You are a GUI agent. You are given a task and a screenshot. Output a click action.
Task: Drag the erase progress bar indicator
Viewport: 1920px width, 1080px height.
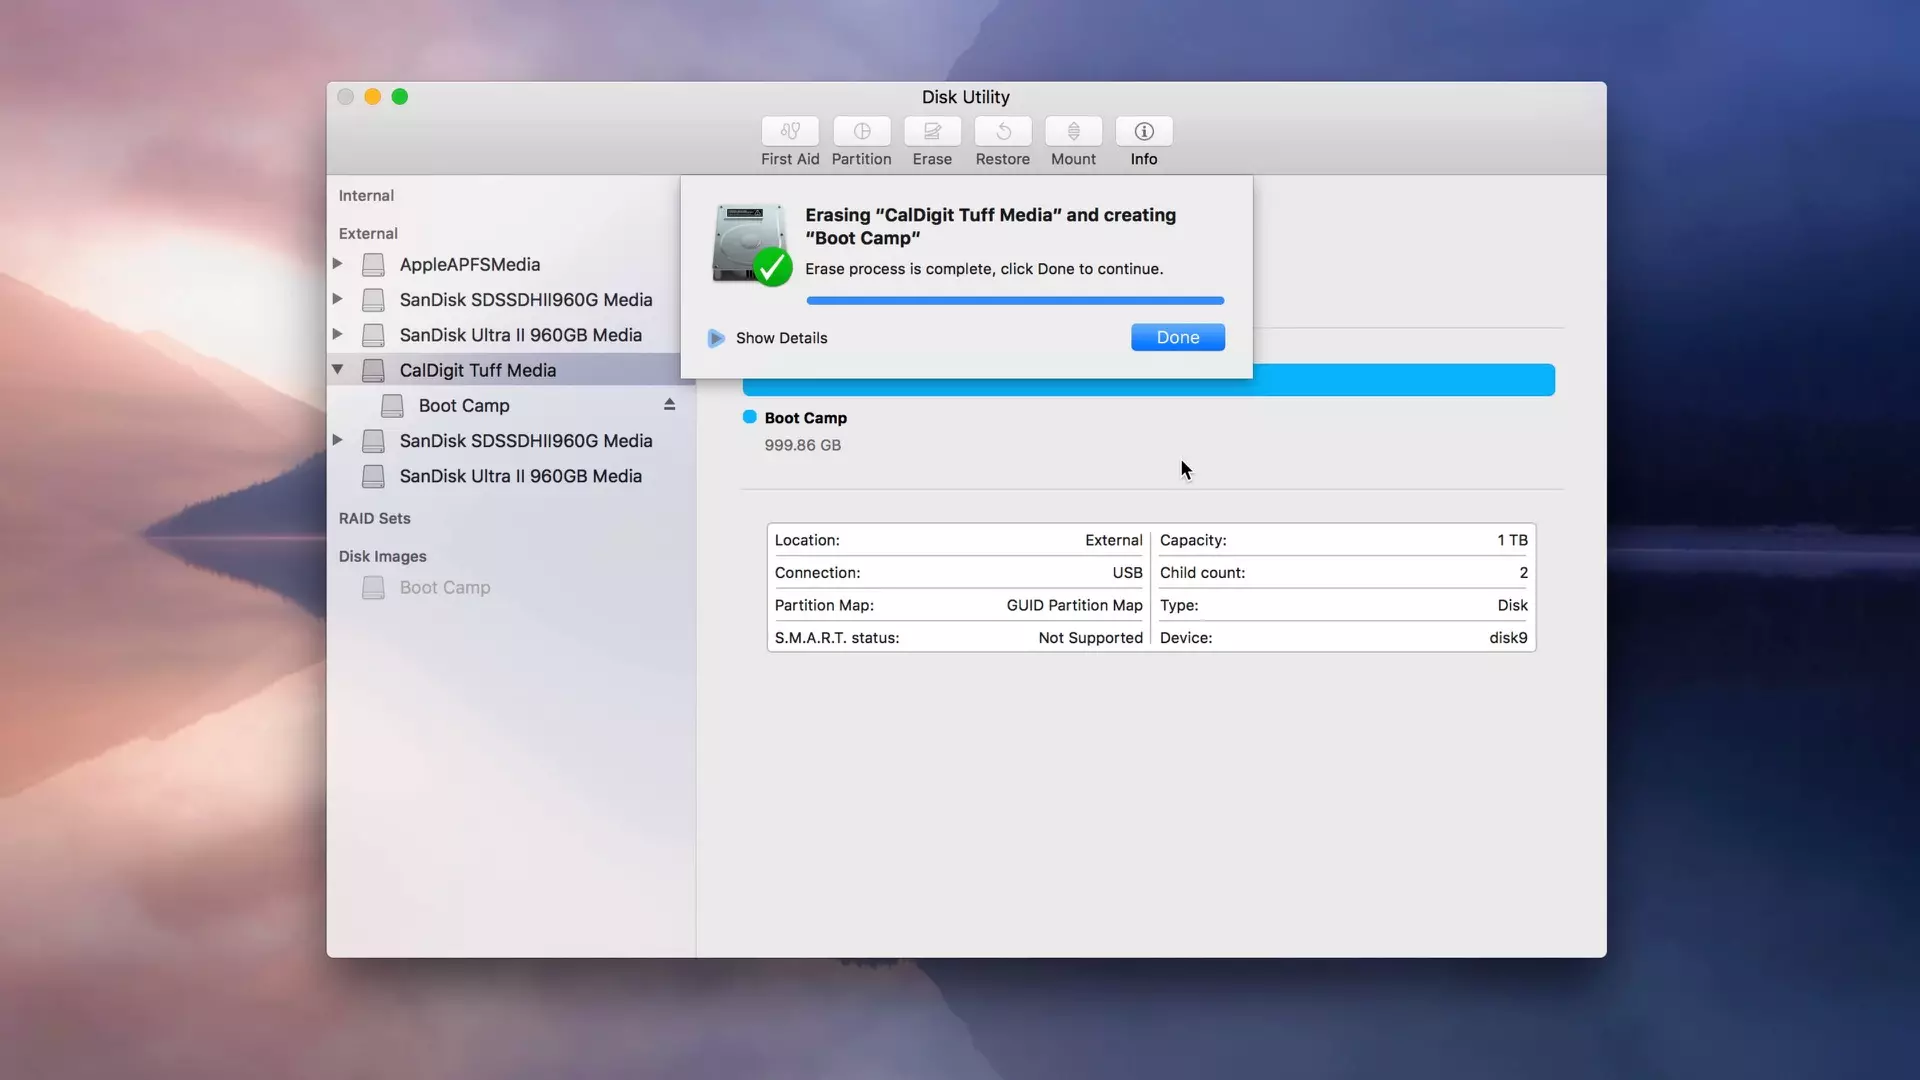click(x=1015, y=299)
